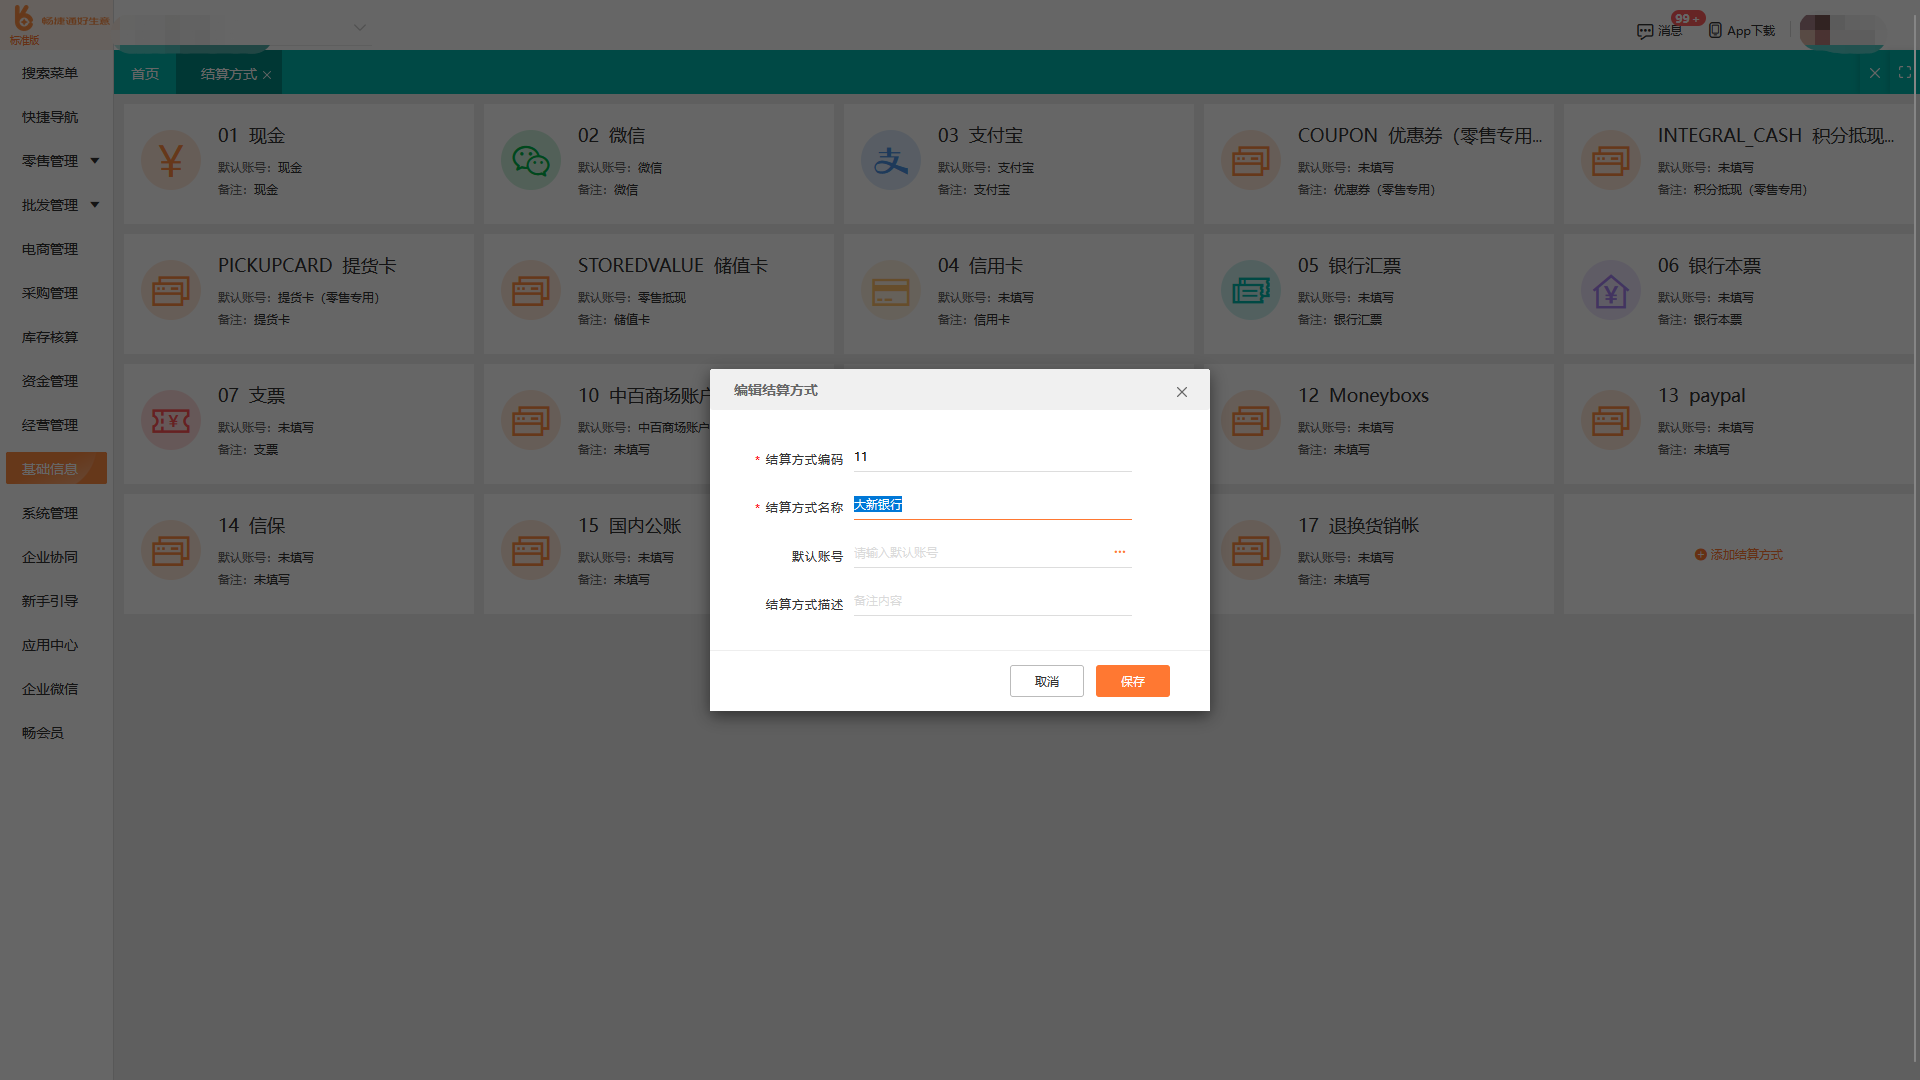
Task: Click the credit card payment icon
Action: point(890,290)
